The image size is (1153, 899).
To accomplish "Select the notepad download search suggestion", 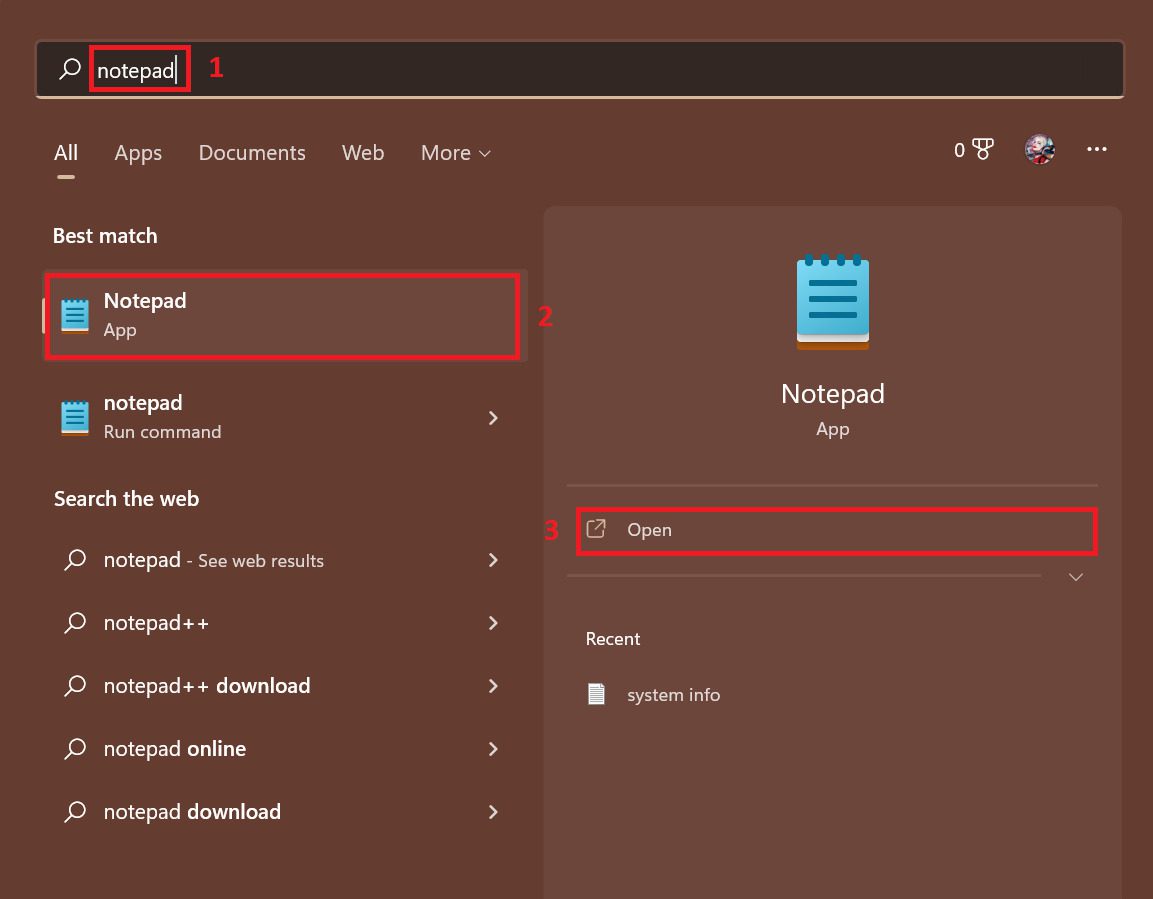I will pos(191,811).
